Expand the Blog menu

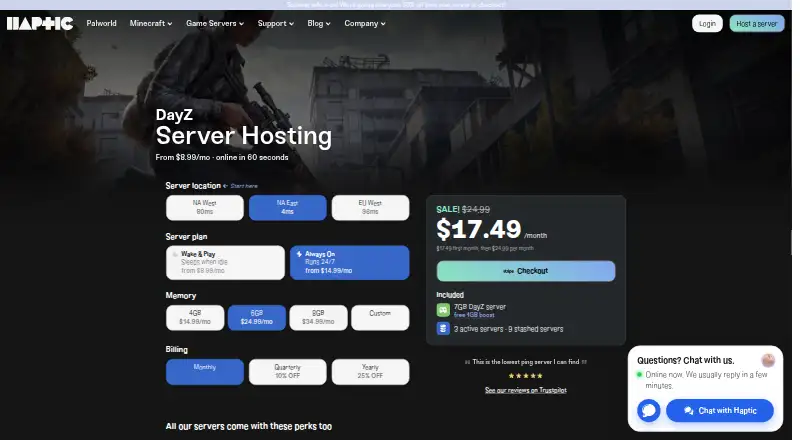(319, 23)
